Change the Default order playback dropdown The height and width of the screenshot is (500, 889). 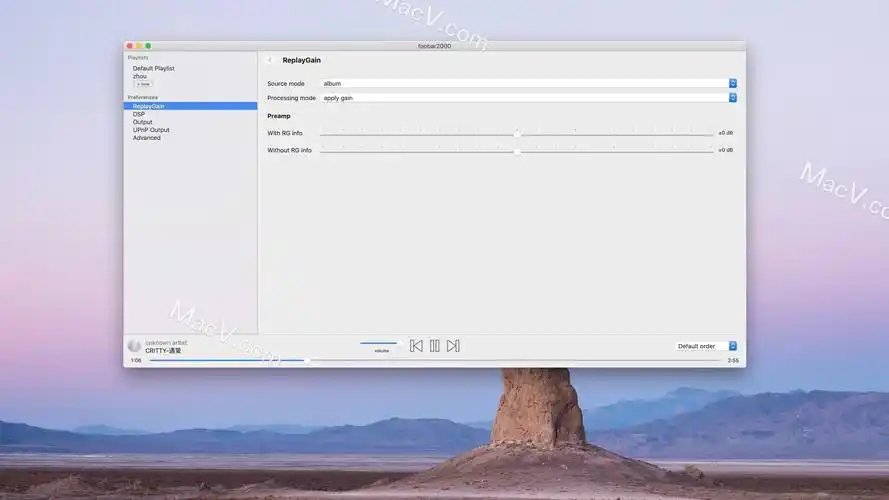[706, 346]
